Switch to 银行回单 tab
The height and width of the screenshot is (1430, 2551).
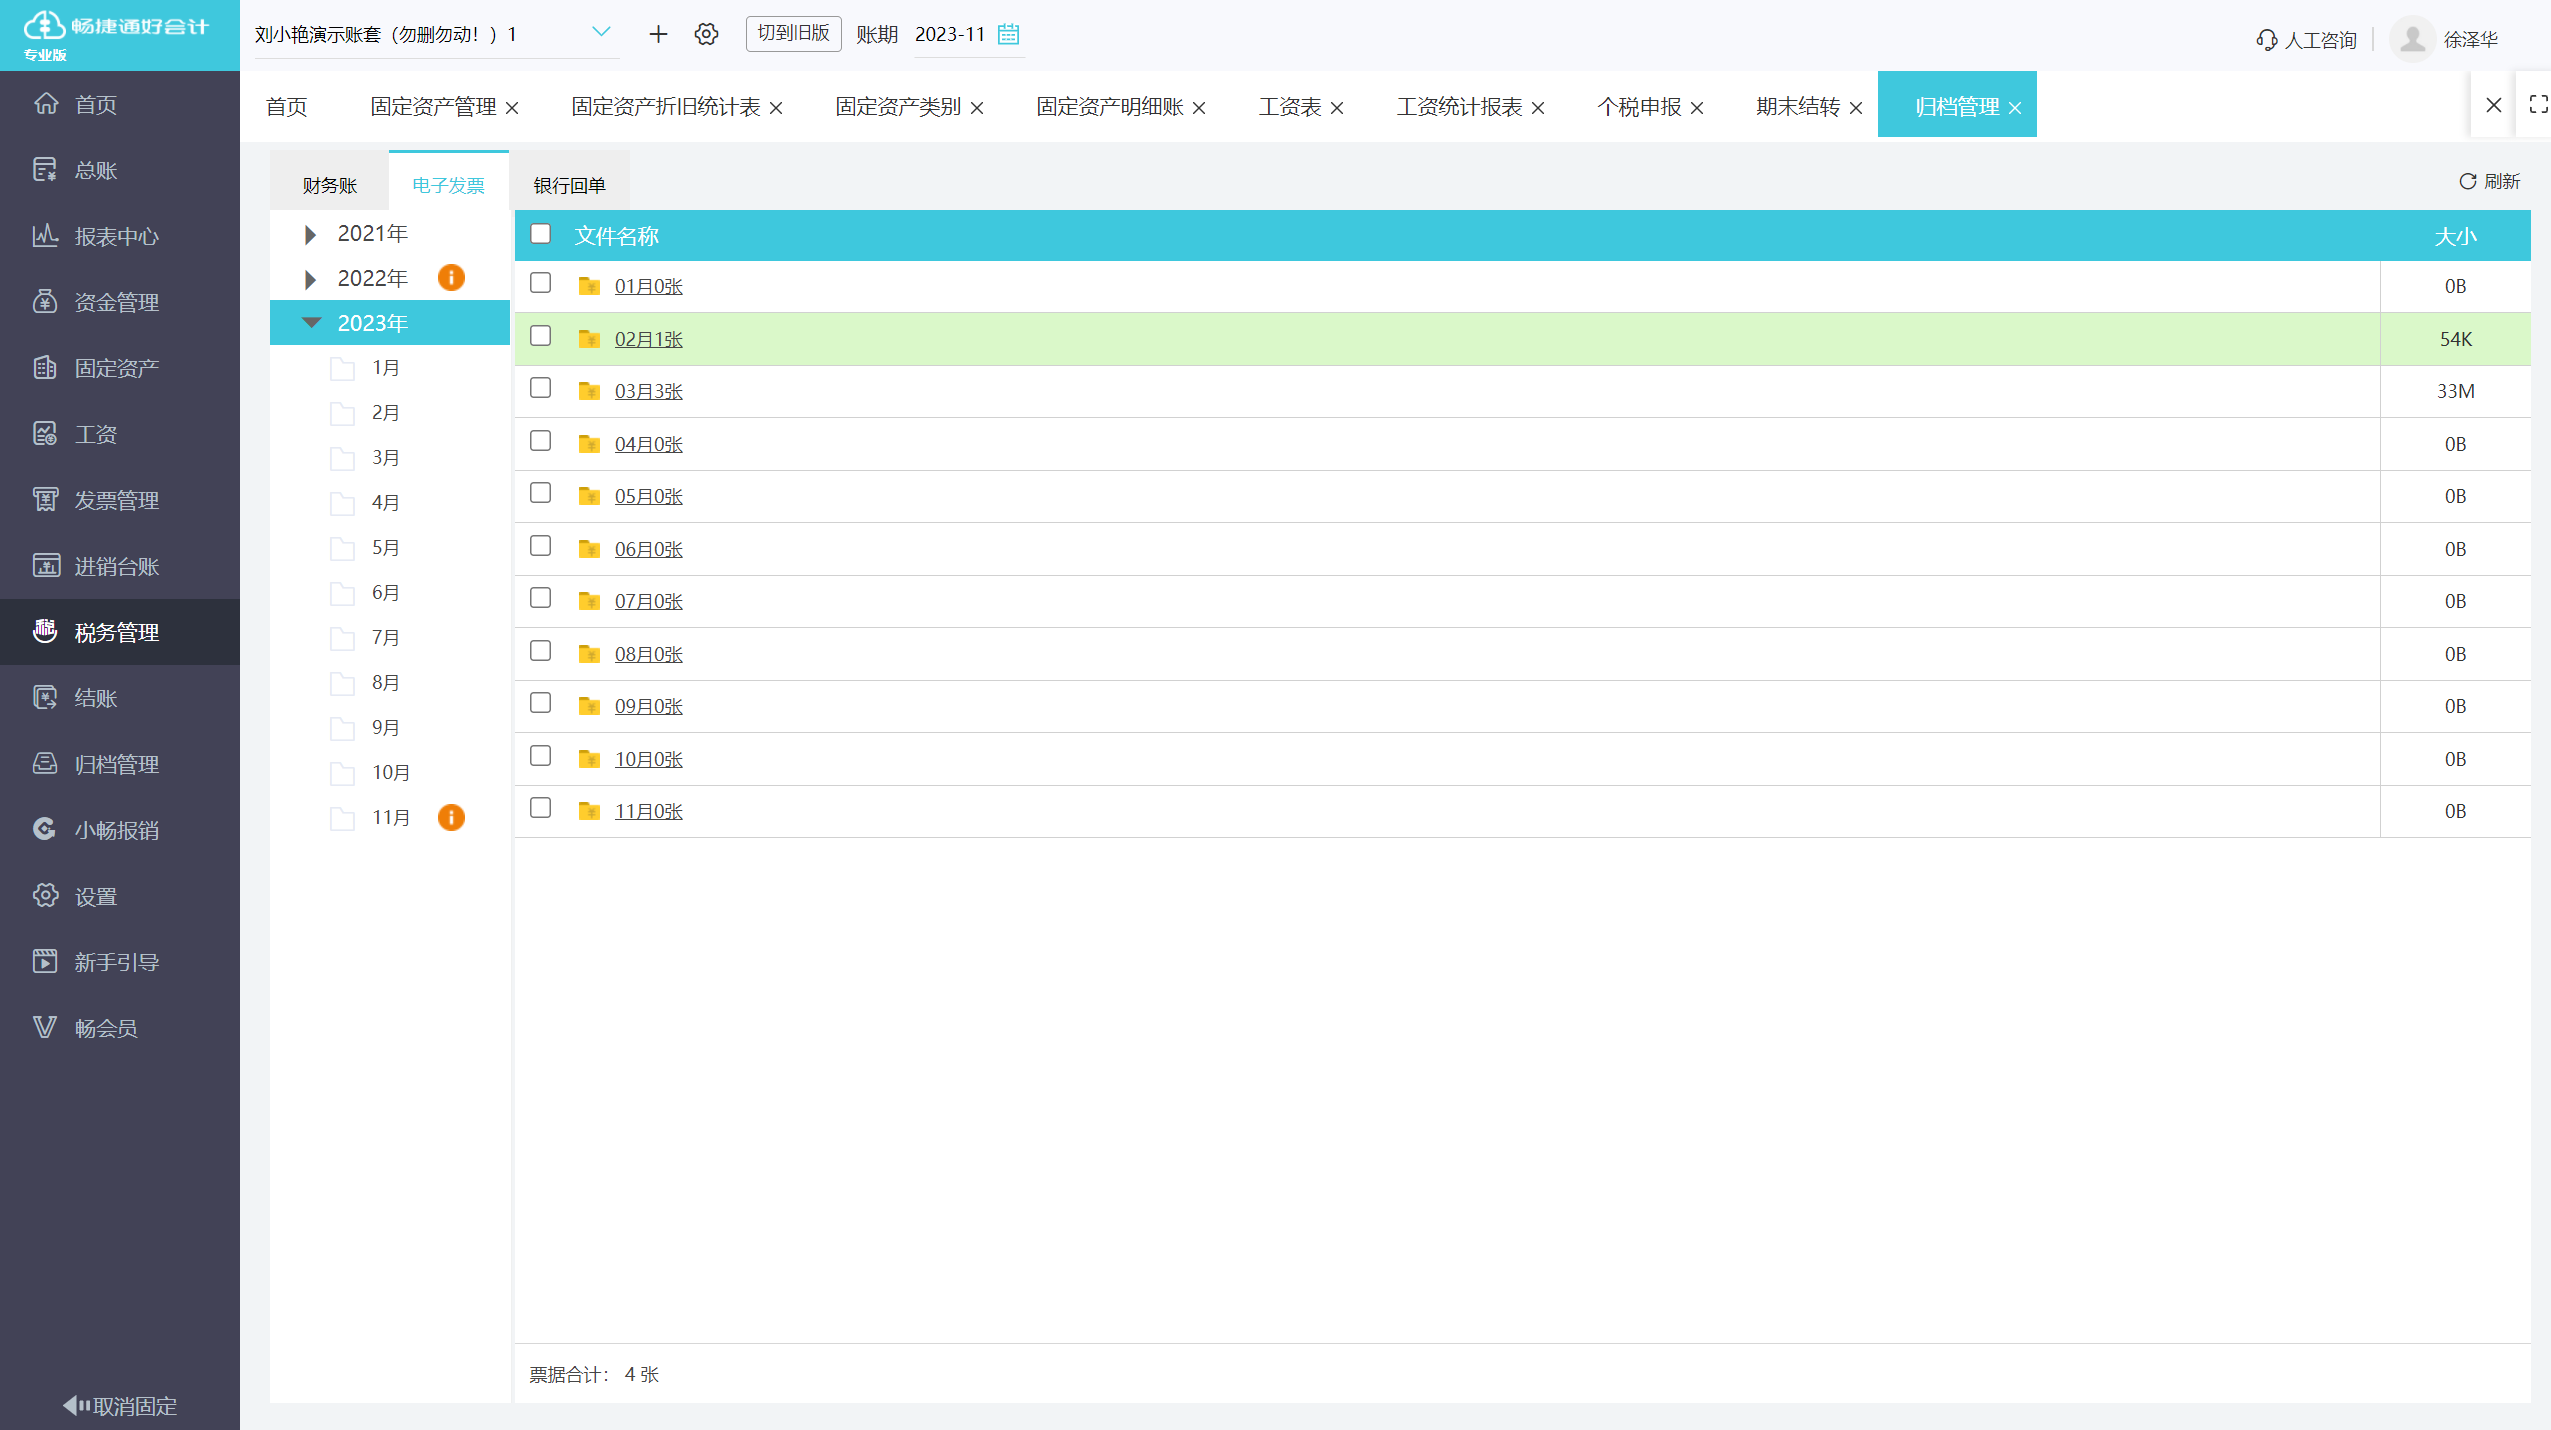point(568,184)
